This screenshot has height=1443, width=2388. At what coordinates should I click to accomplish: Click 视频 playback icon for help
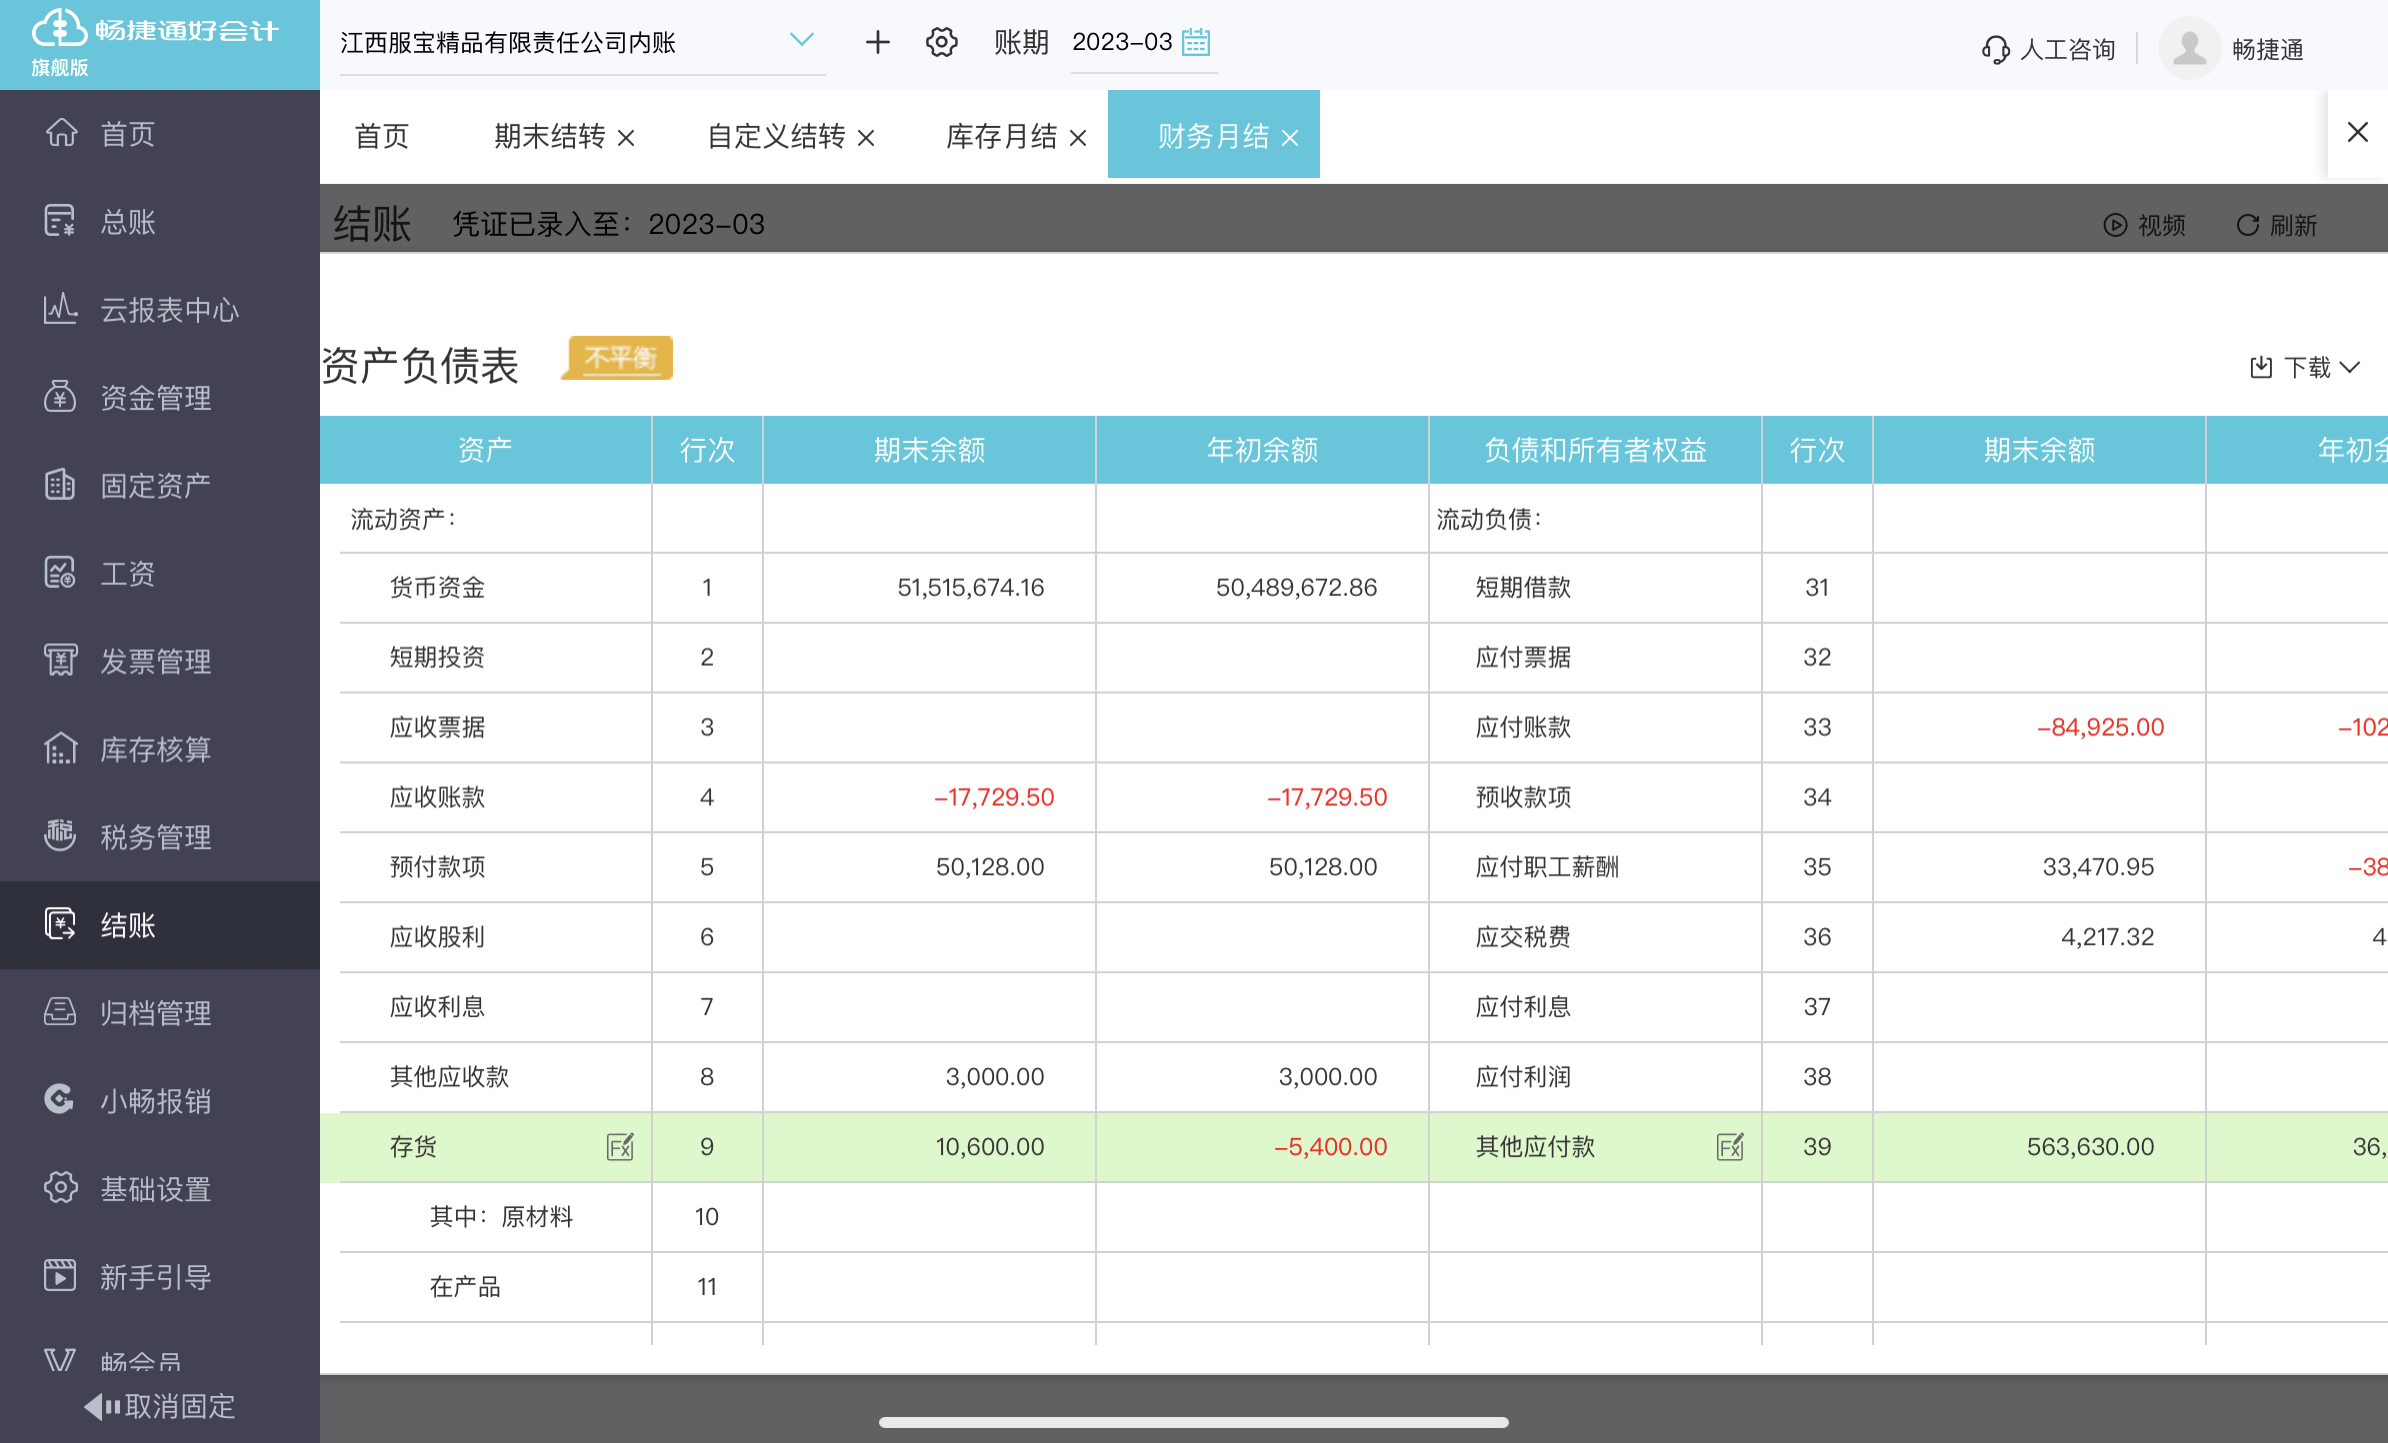click(2115, 223)
